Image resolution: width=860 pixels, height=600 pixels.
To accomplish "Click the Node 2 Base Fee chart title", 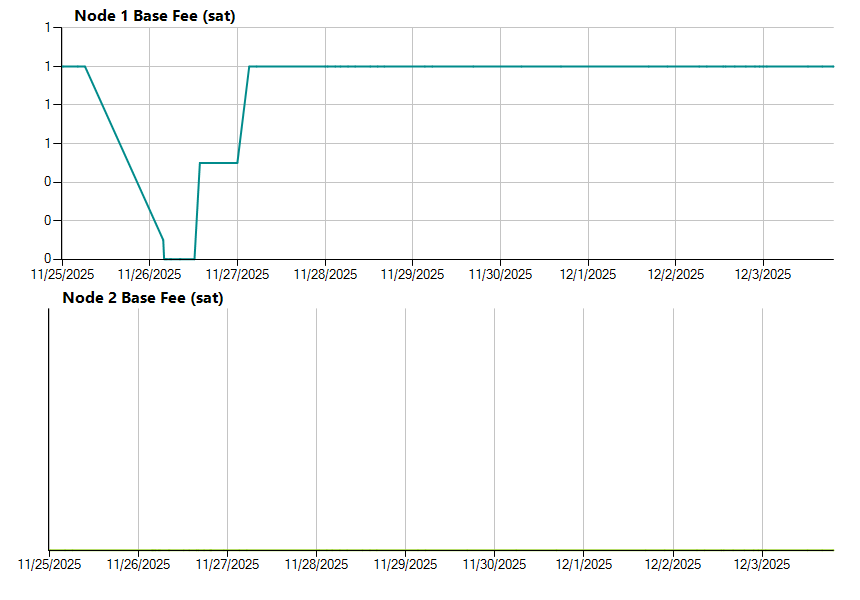I will [x=143, y=297].
